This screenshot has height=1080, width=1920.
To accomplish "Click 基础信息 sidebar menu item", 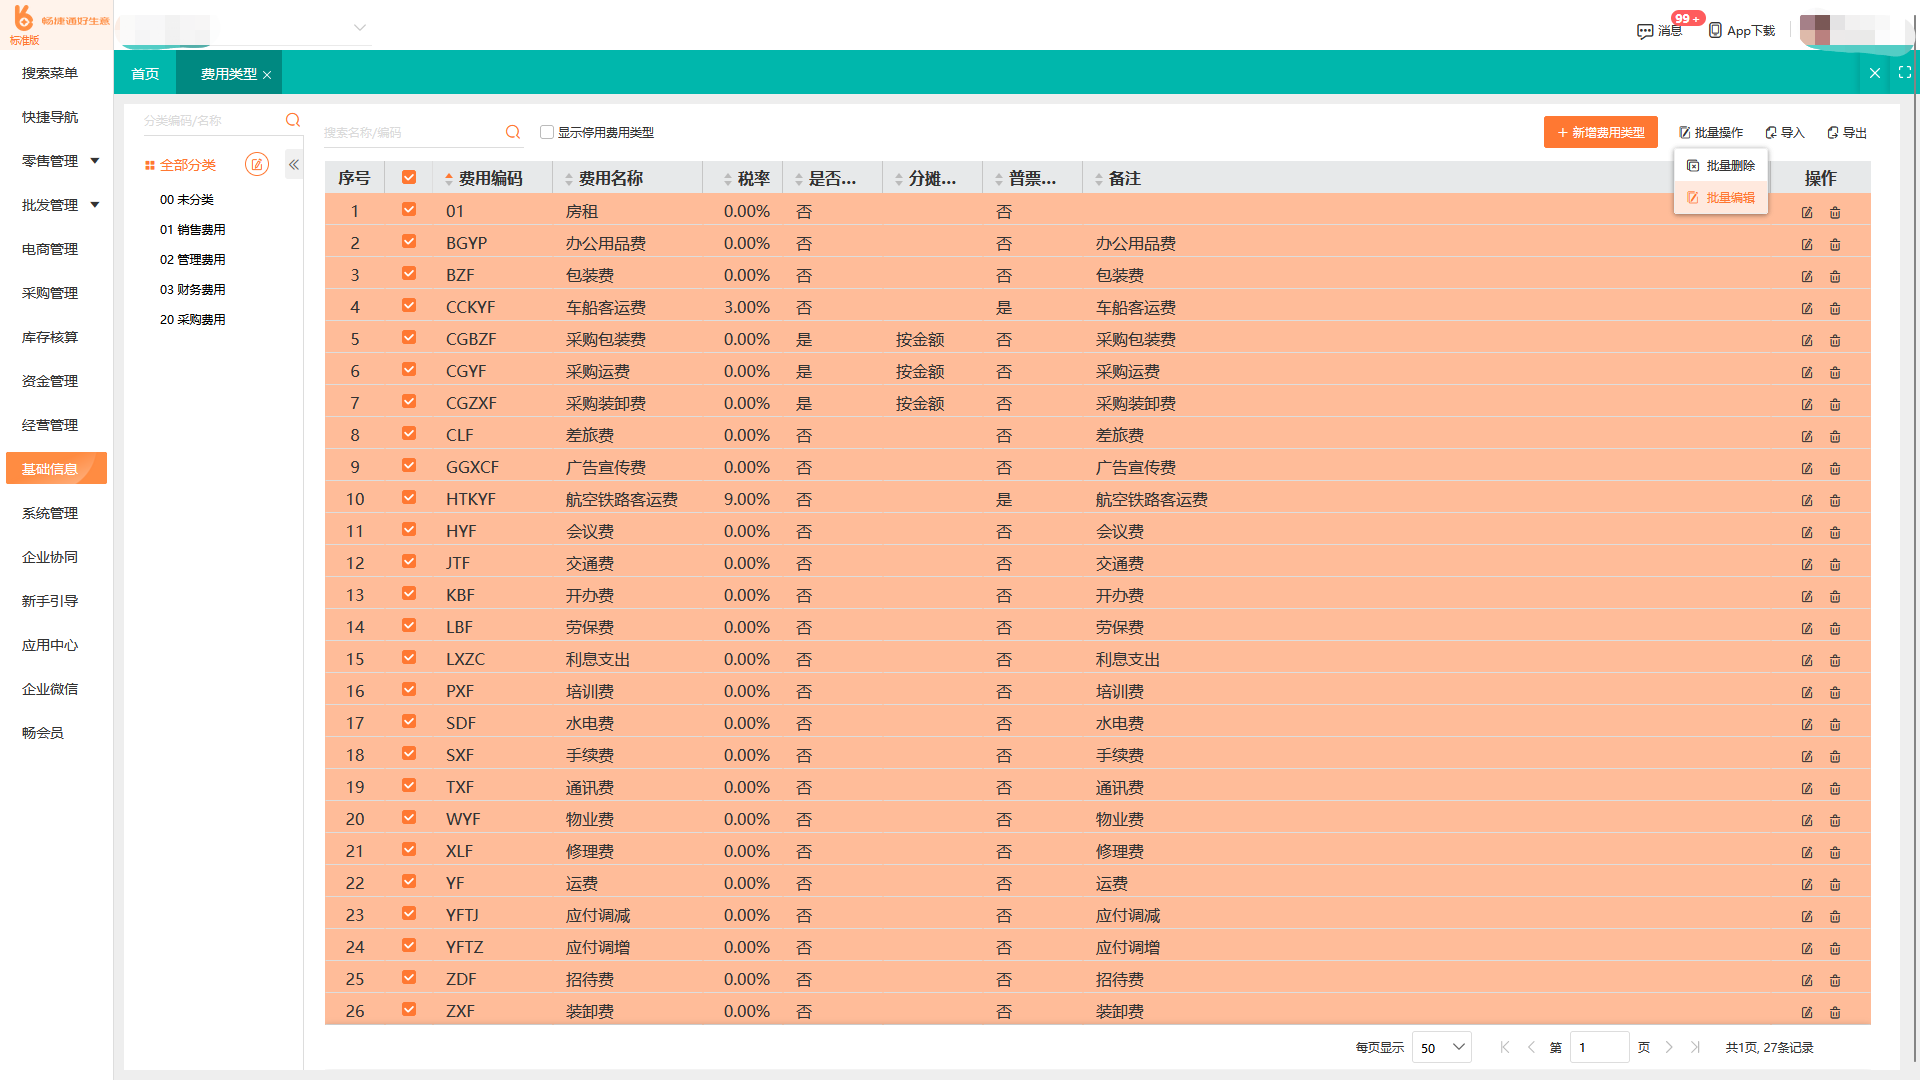I will click(x=53, y=468).
